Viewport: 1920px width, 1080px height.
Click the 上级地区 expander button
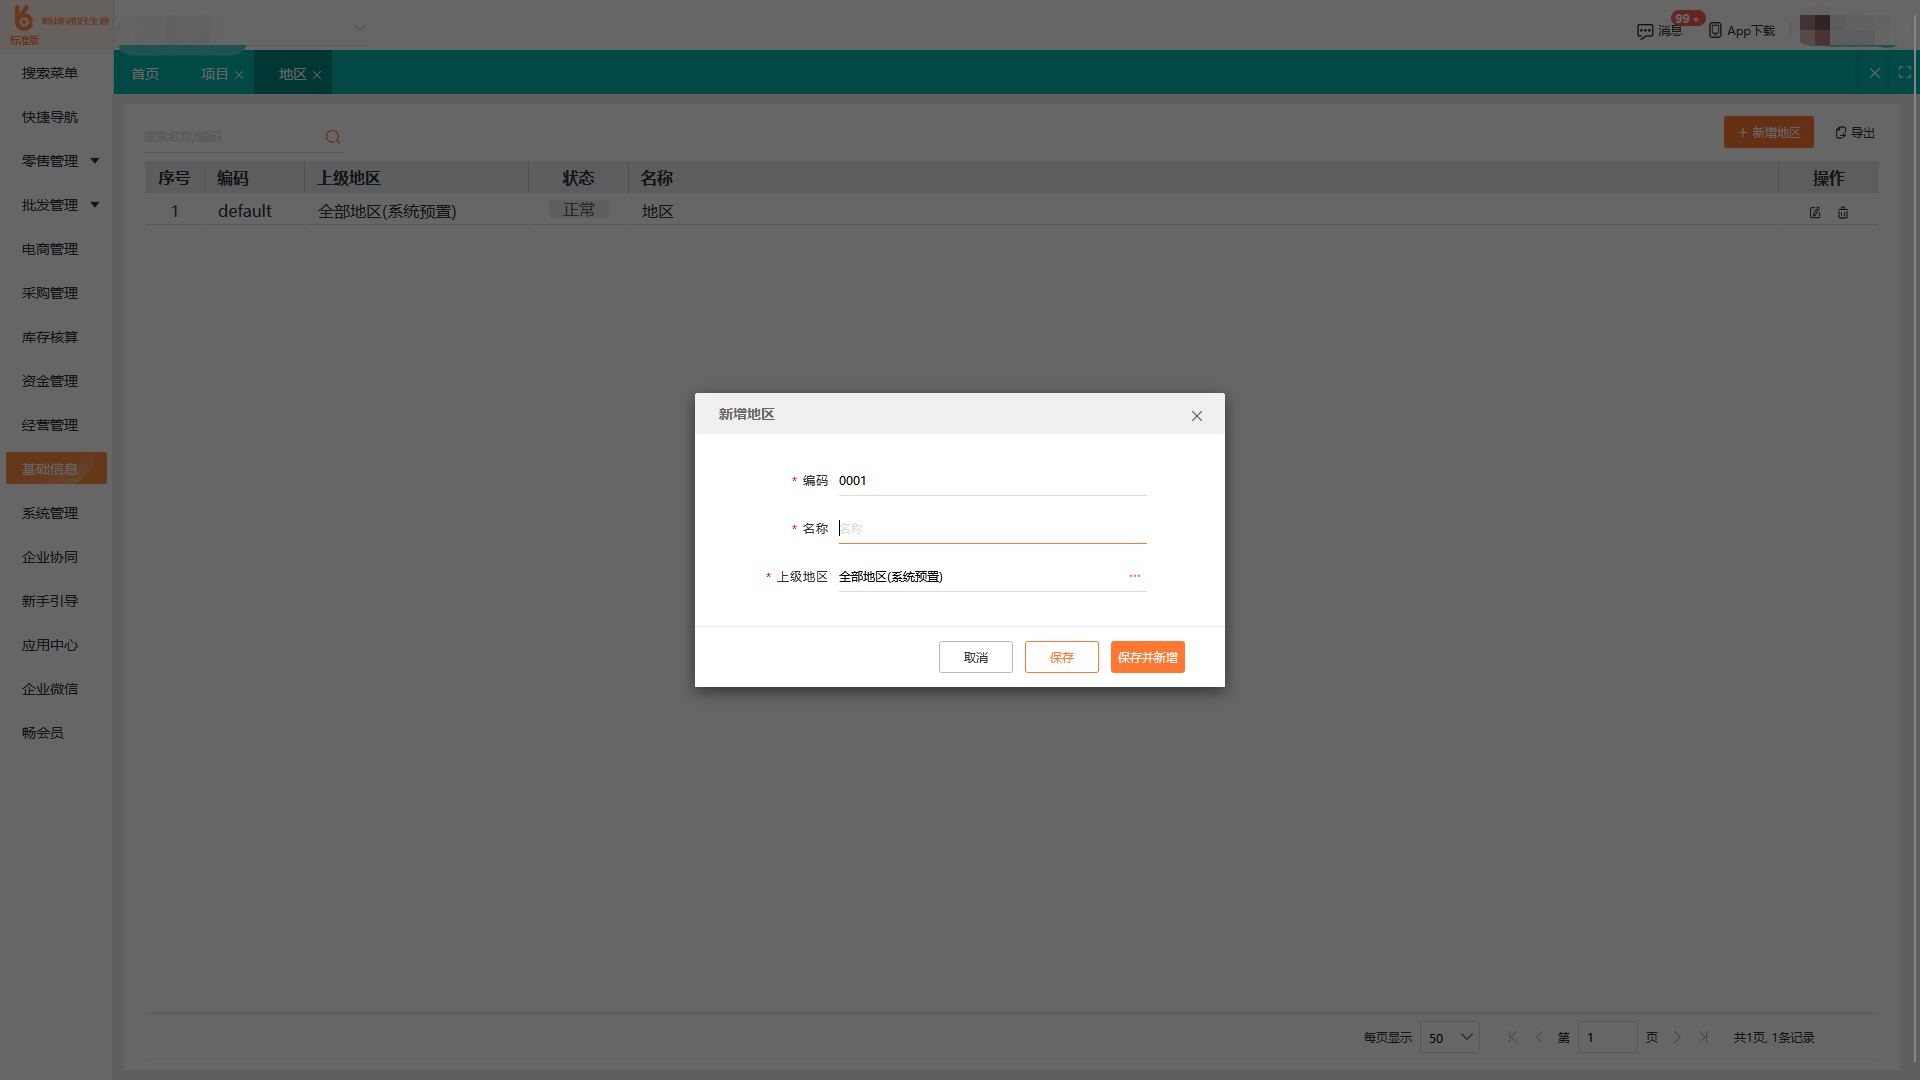[x=1134, y=575]
